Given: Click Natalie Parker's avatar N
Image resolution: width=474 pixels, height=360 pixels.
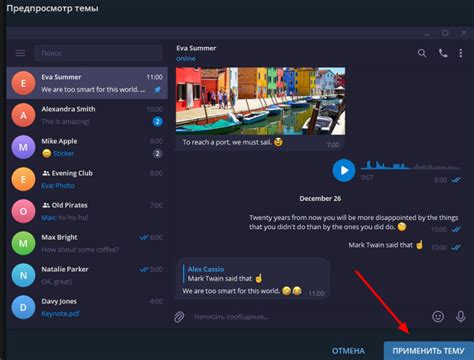Looking at the screenshot, I should 23,275.
